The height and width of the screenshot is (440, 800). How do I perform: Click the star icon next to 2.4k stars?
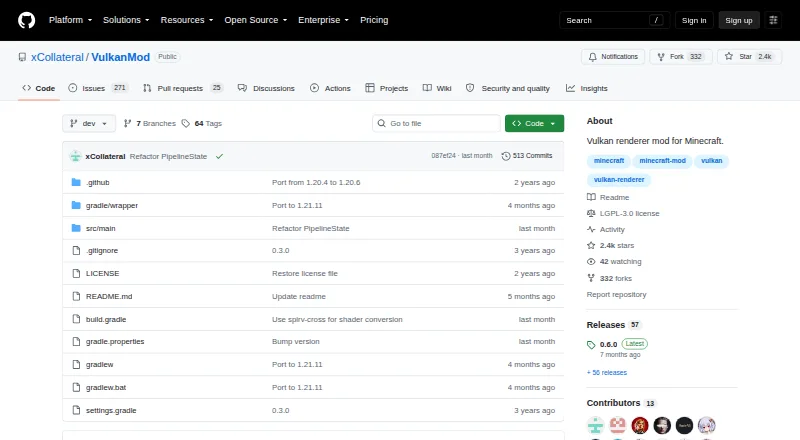click(591, 246)
